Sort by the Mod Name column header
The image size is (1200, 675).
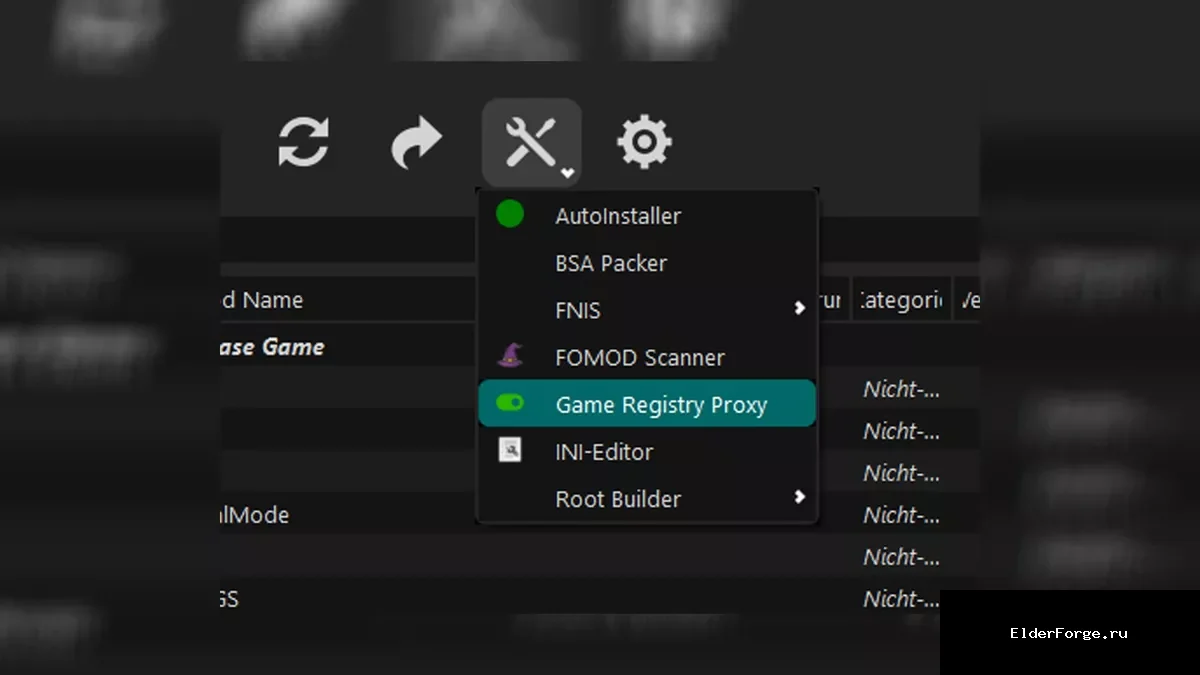[x=260, y=300]
